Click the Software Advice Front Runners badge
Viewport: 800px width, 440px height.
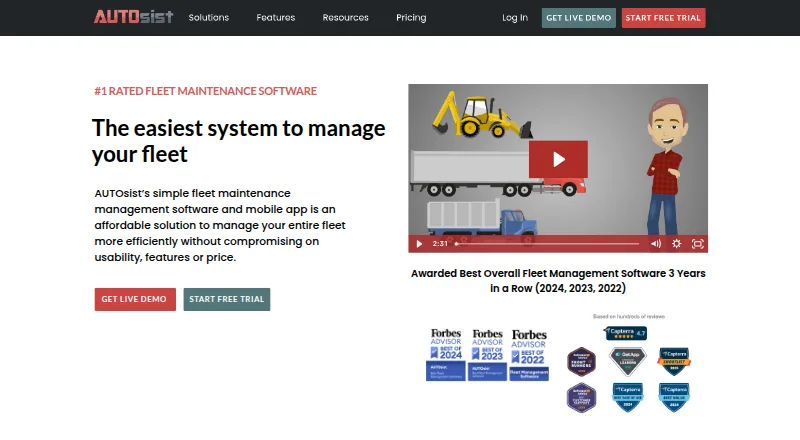point(582,361)
